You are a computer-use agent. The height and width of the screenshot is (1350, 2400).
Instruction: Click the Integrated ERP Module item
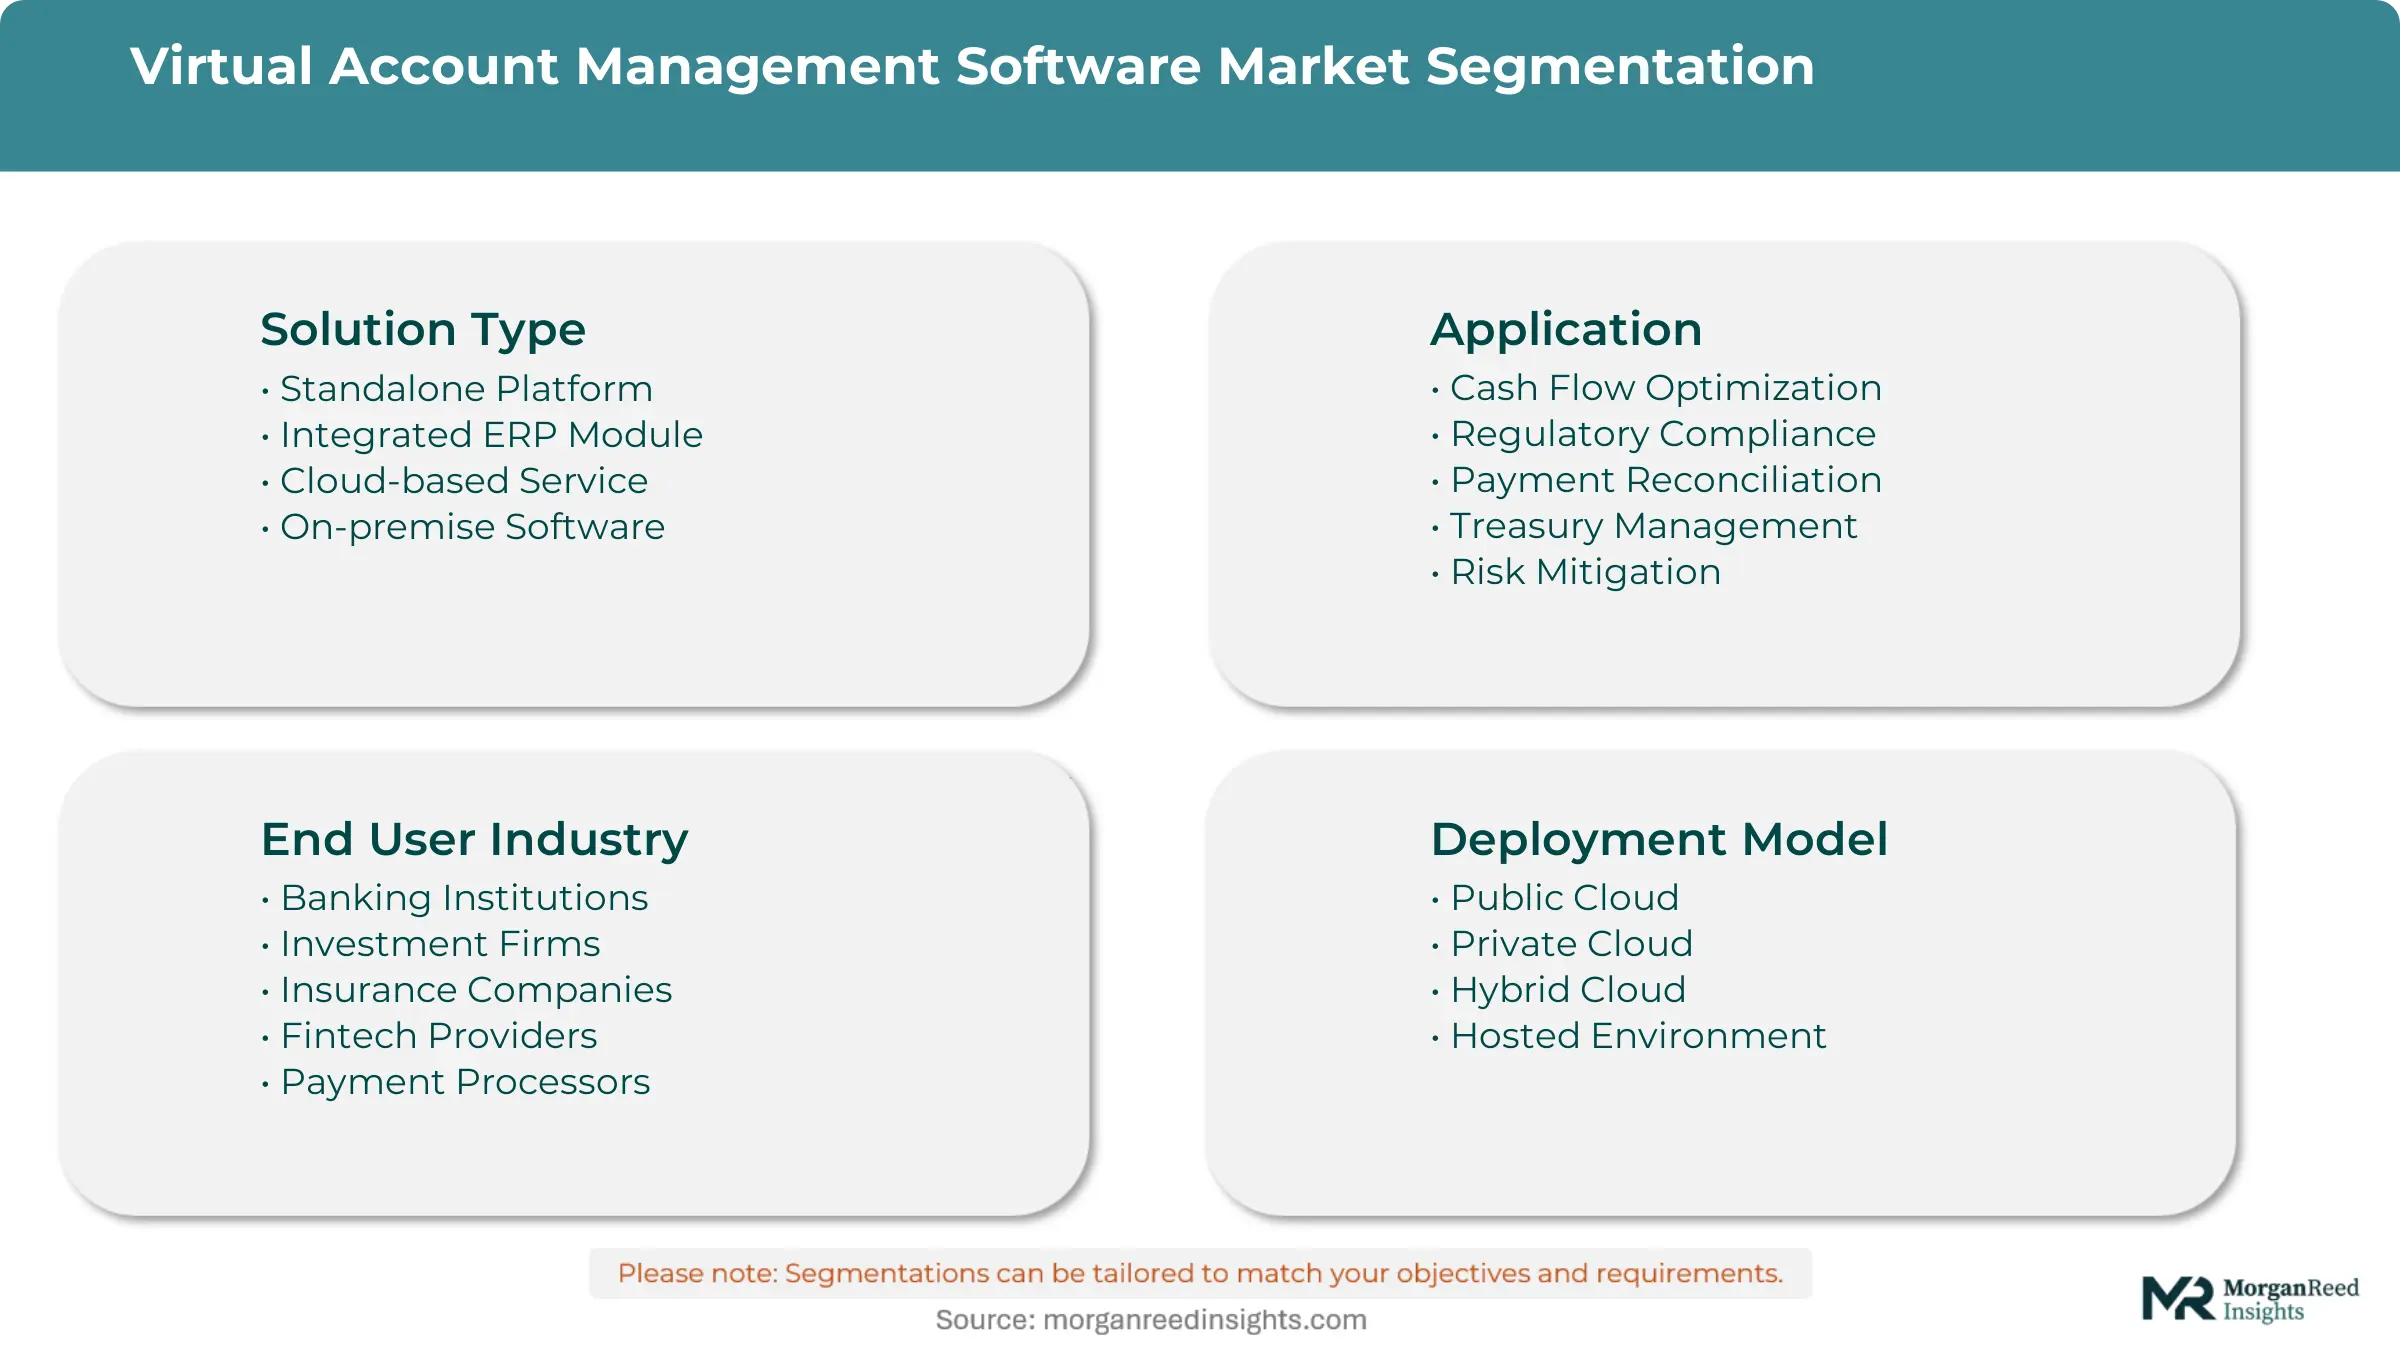[x=491, y=435]
